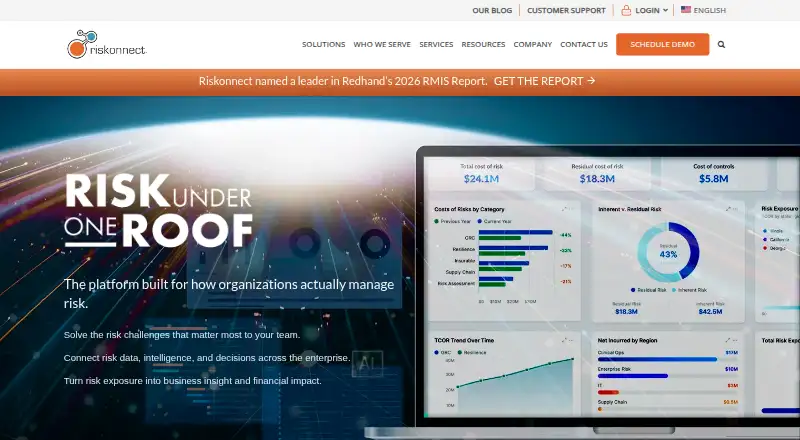This screenshot has height=440, width=800.
Task: Open the search magnifier icon
Action: [721, 44]
